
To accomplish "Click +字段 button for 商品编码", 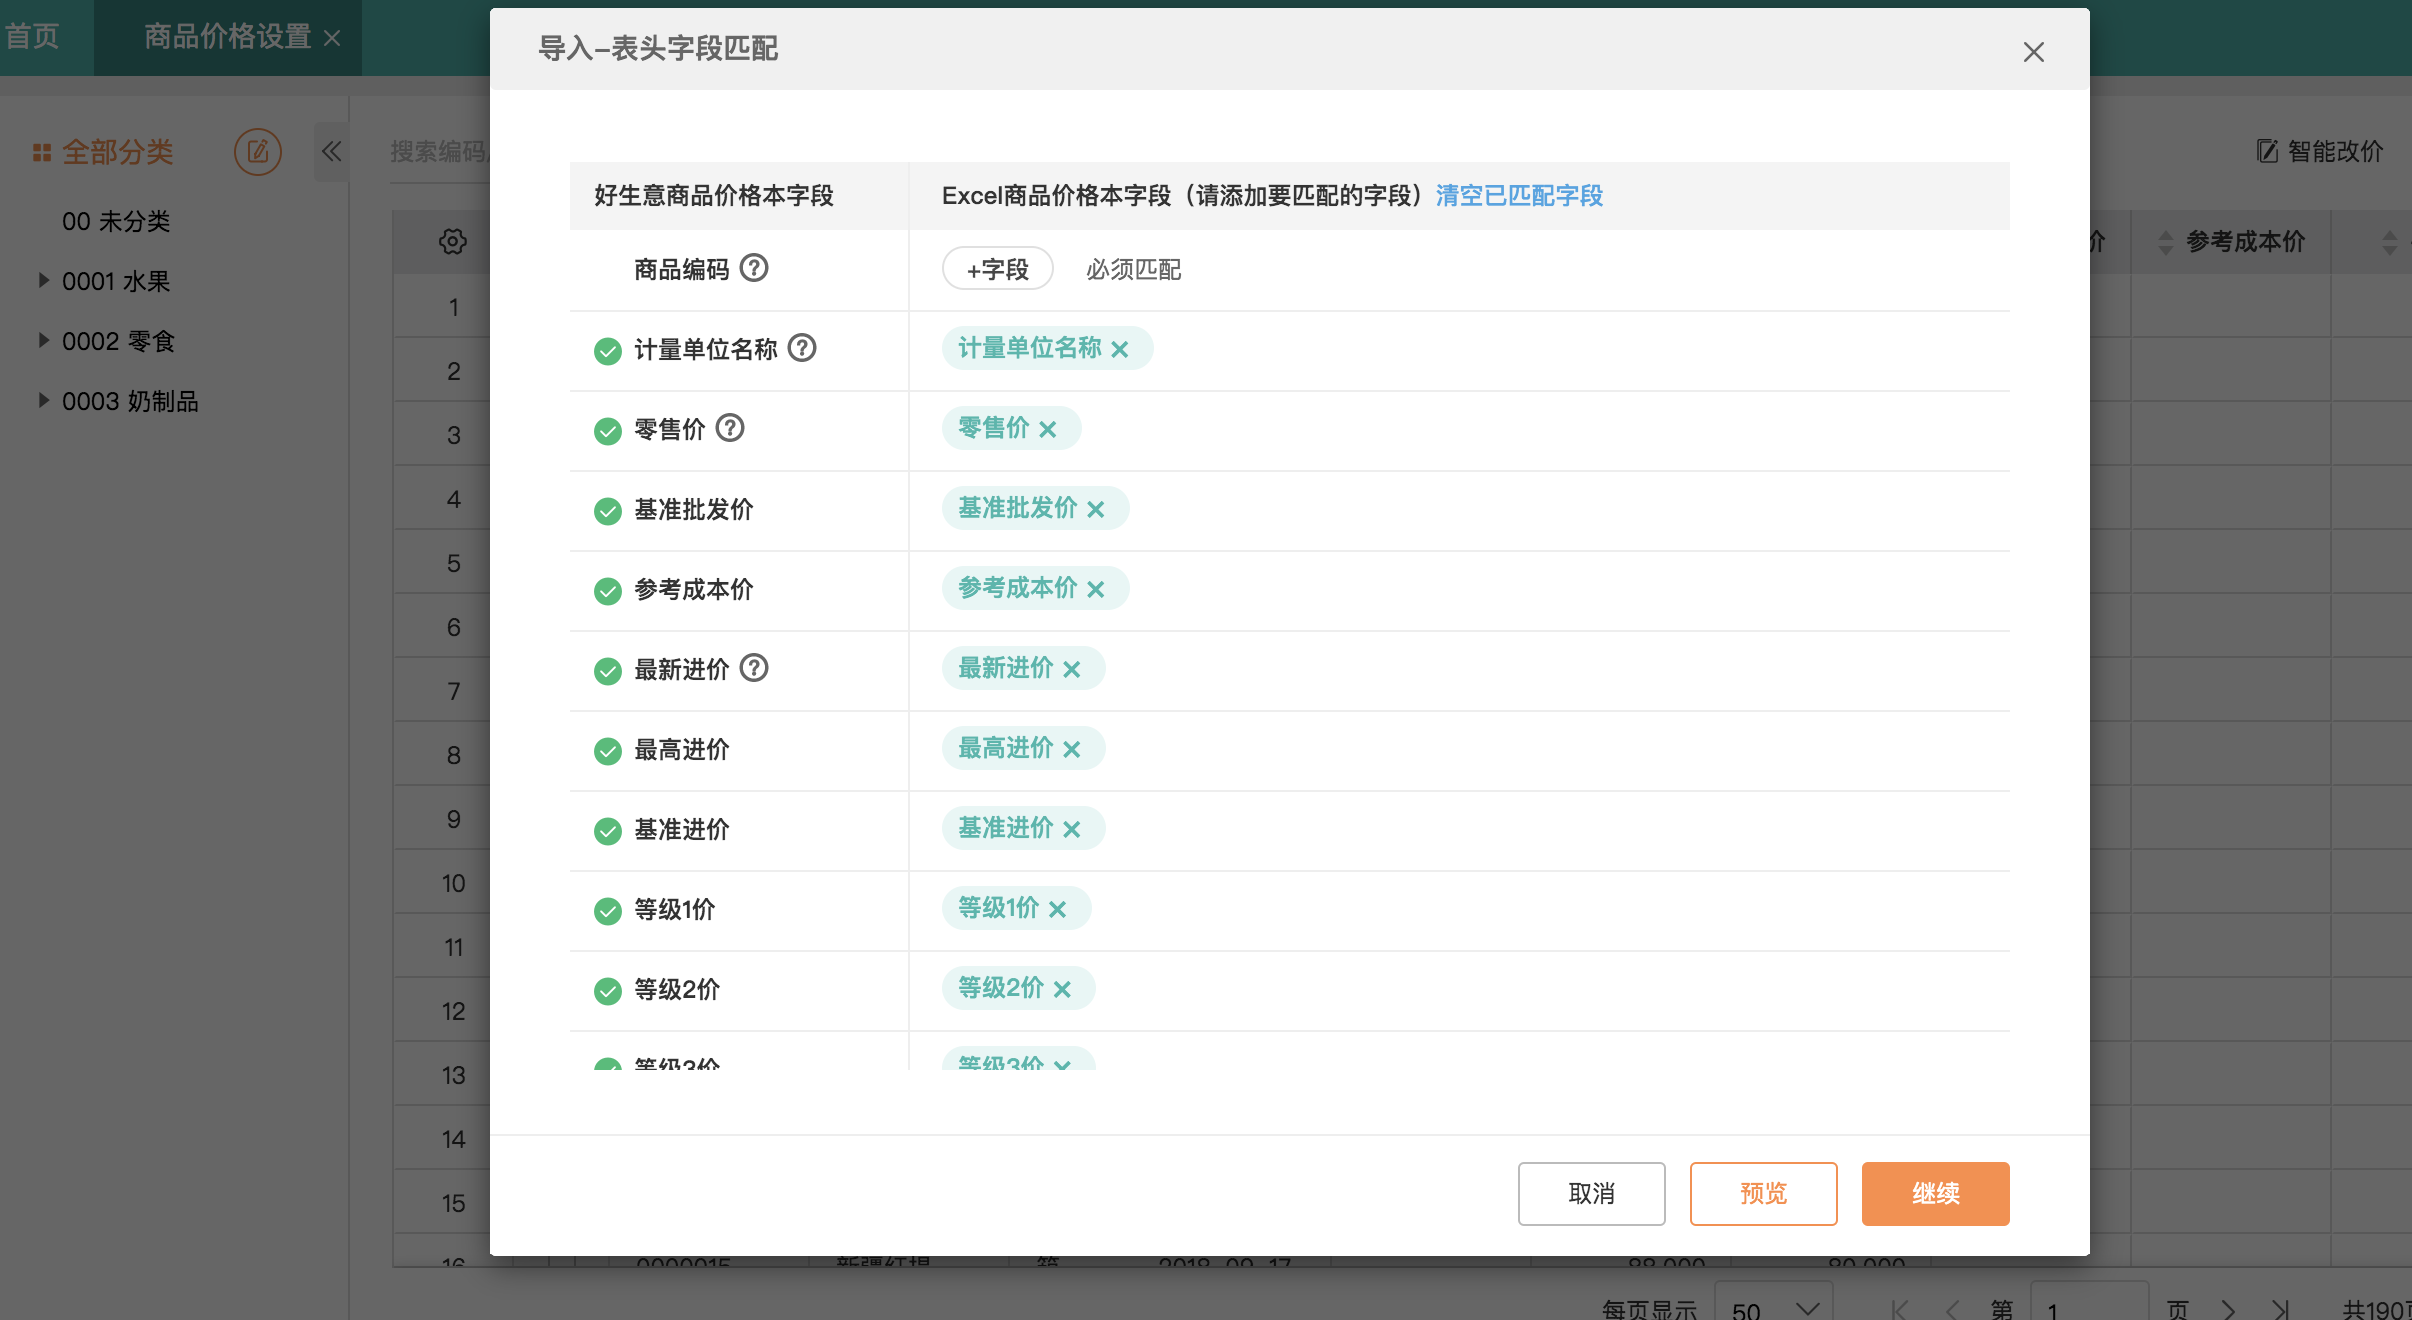I will tap(995, 270).
